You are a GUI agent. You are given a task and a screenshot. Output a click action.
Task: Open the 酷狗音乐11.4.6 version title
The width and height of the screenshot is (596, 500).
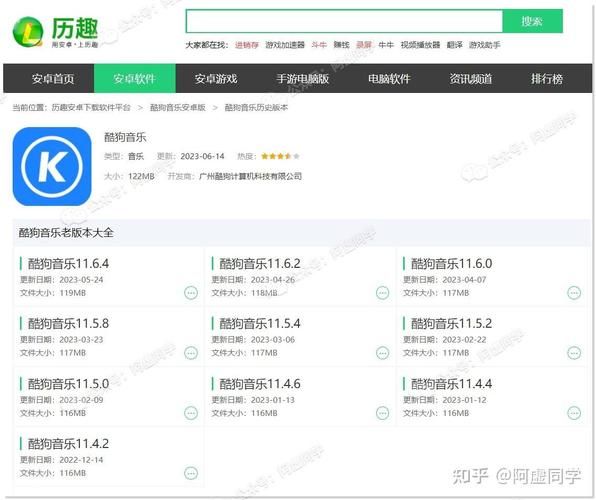click(260, 384)
